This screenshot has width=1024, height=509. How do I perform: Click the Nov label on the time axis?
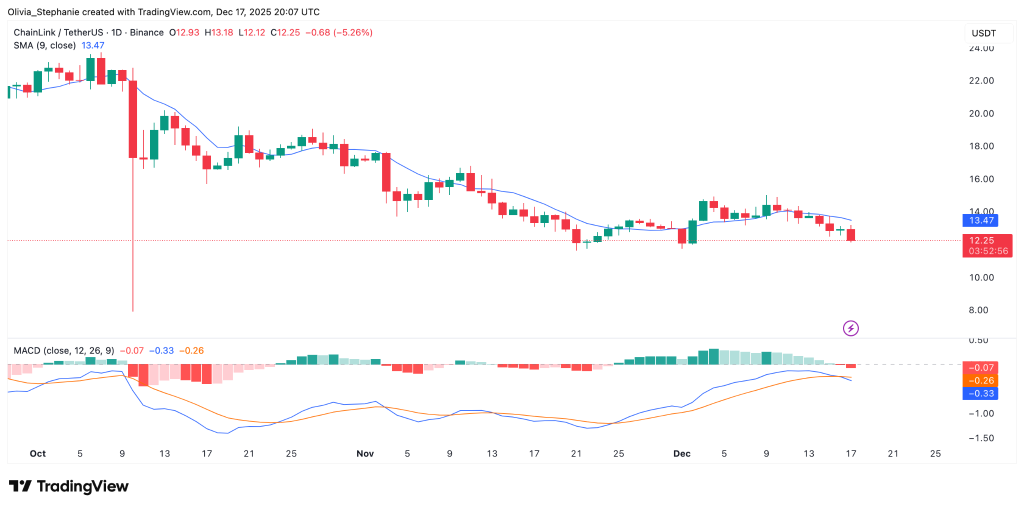point(364,453)
